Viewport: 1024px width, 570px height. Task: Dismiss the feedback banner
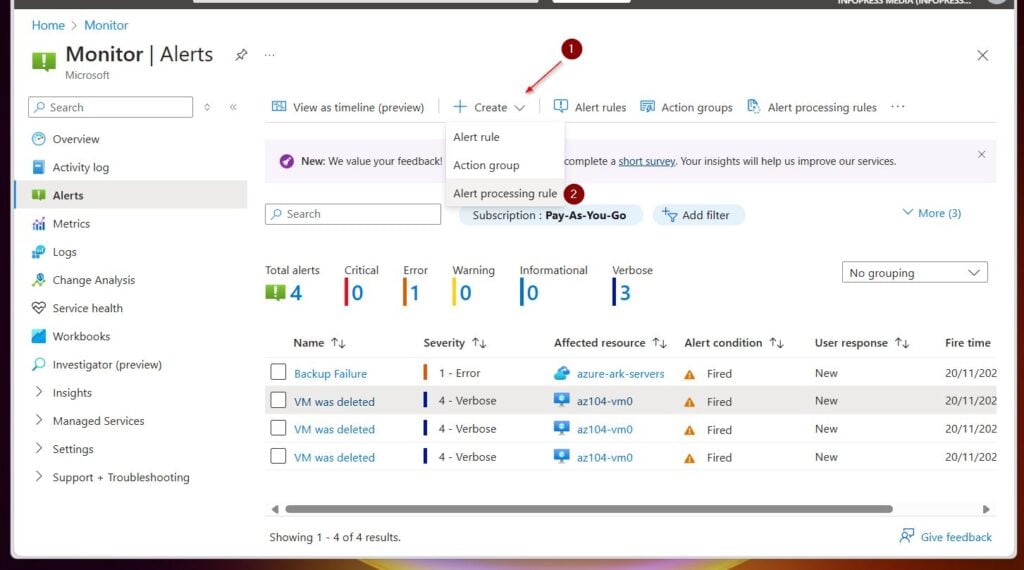tap(981, 154)
